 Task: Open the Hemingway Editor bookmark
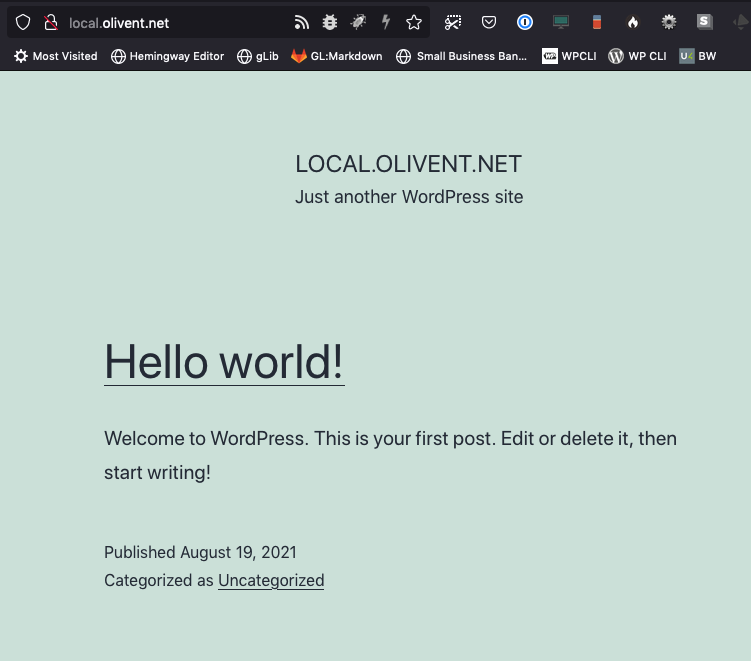pyautogui.click(x=167, y=56)
